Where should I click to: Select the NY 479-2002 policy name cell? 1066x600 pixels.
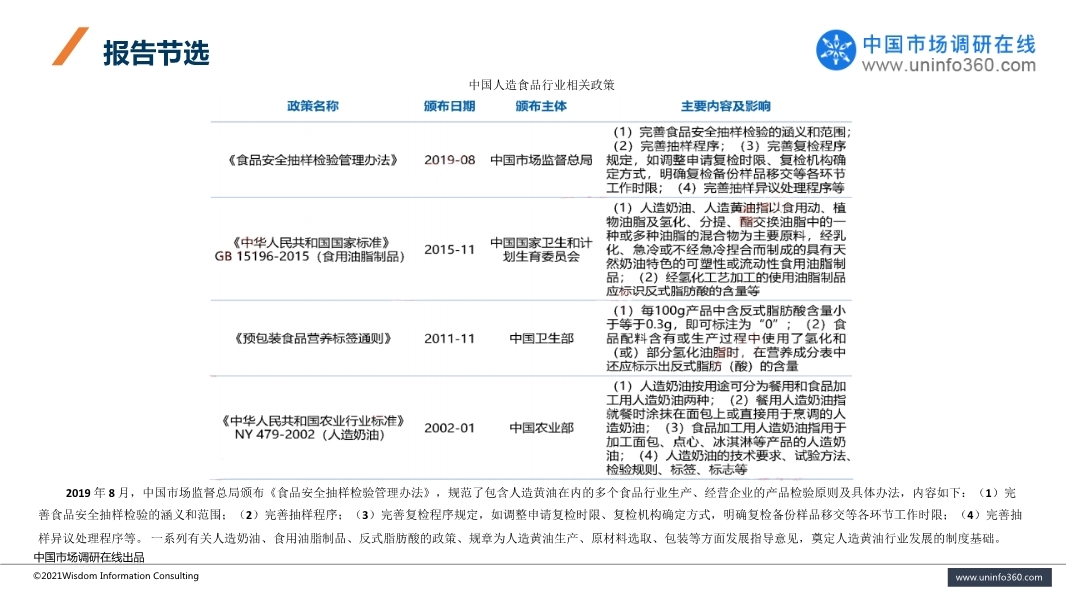(x=312, y=427)
